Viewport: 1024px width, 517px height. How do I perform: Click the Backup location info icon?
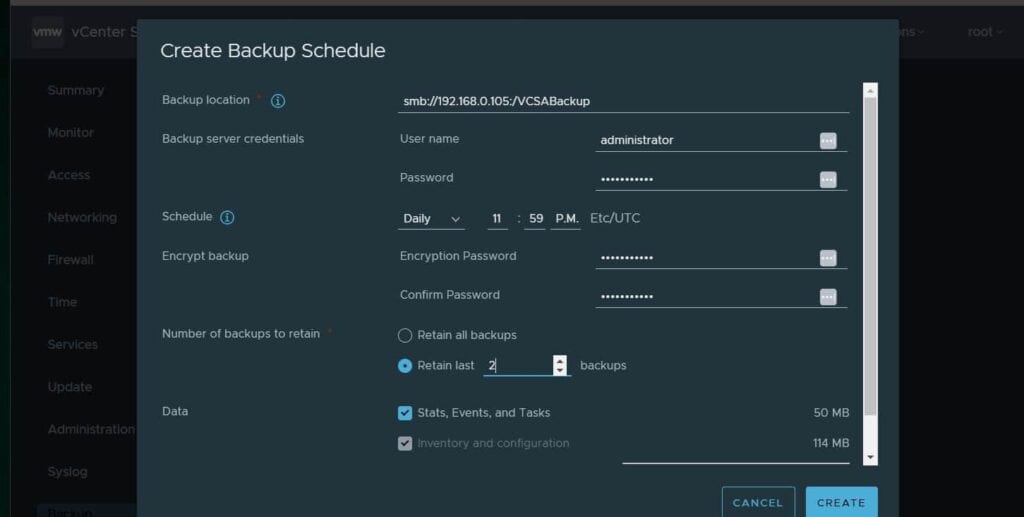coord(278,101)
